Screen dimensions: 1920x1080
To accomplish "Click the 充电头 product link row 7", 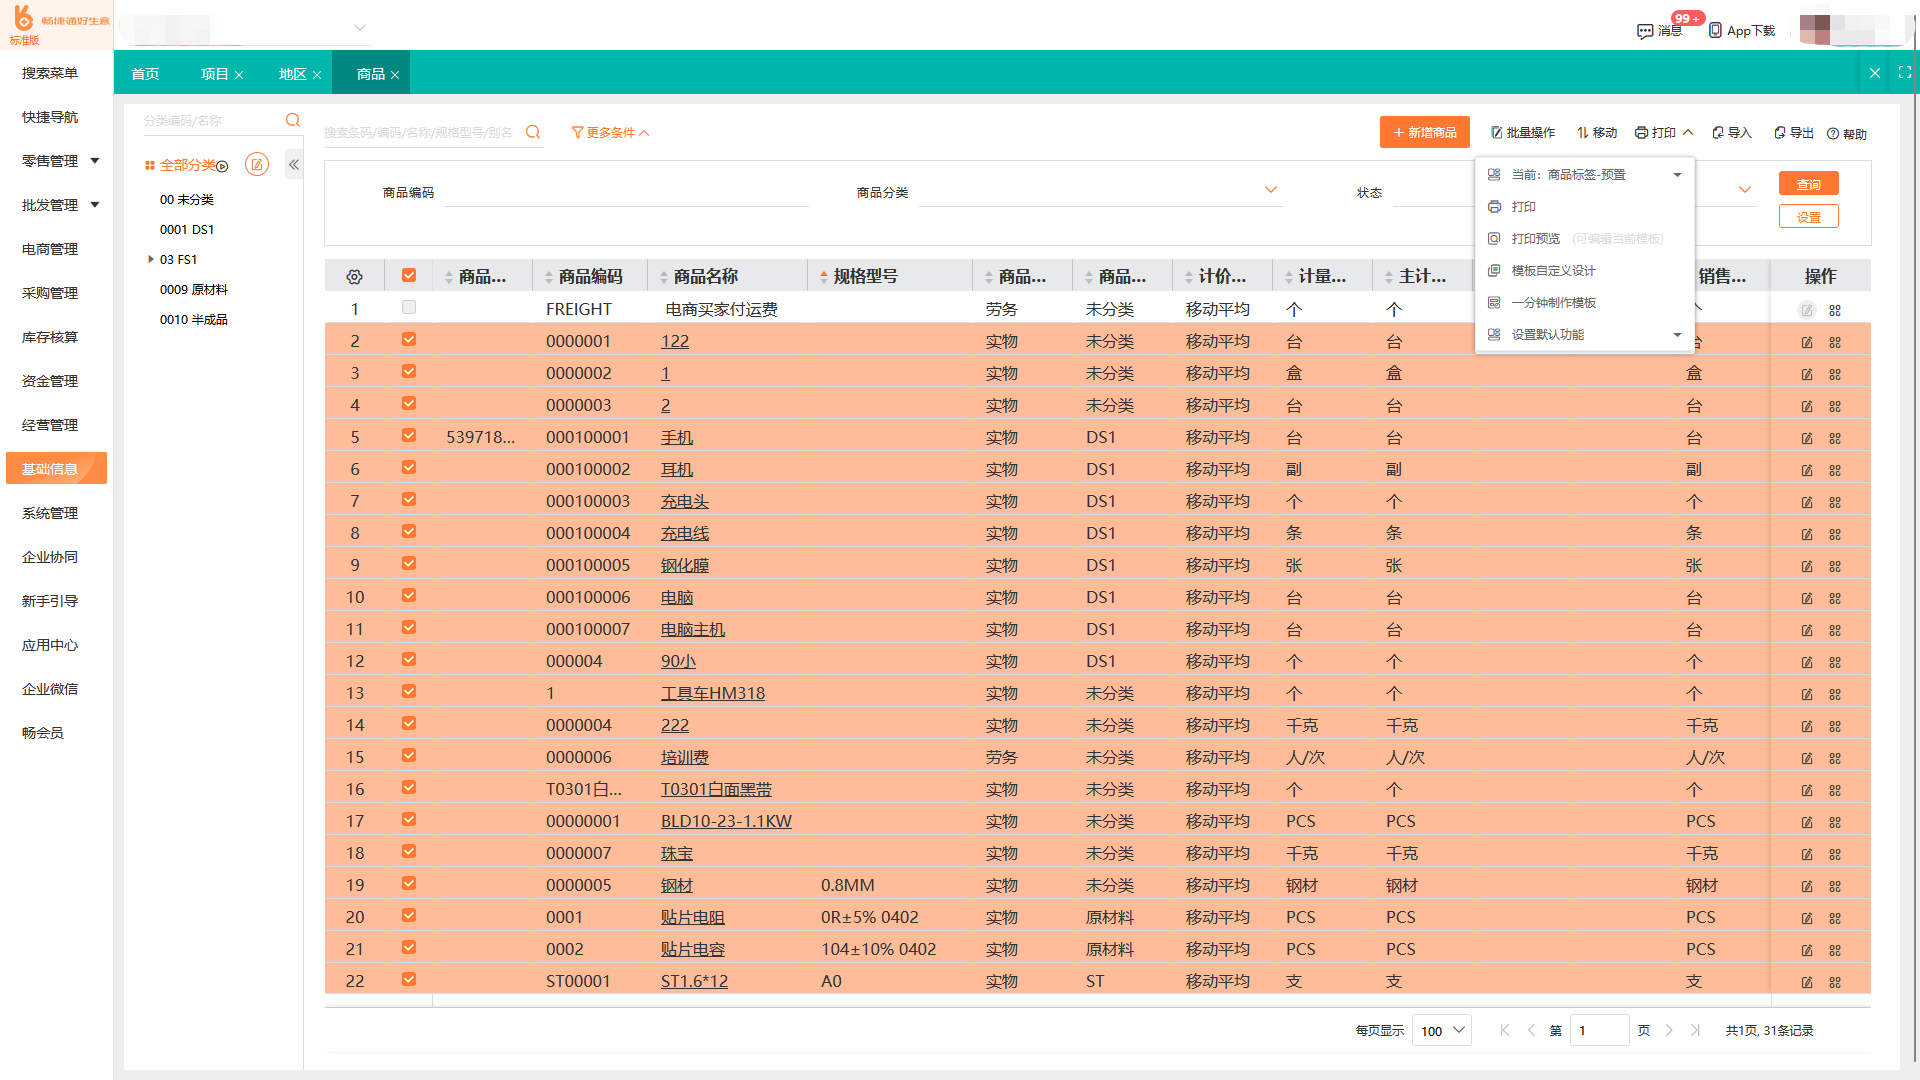I will coord(686,501).
